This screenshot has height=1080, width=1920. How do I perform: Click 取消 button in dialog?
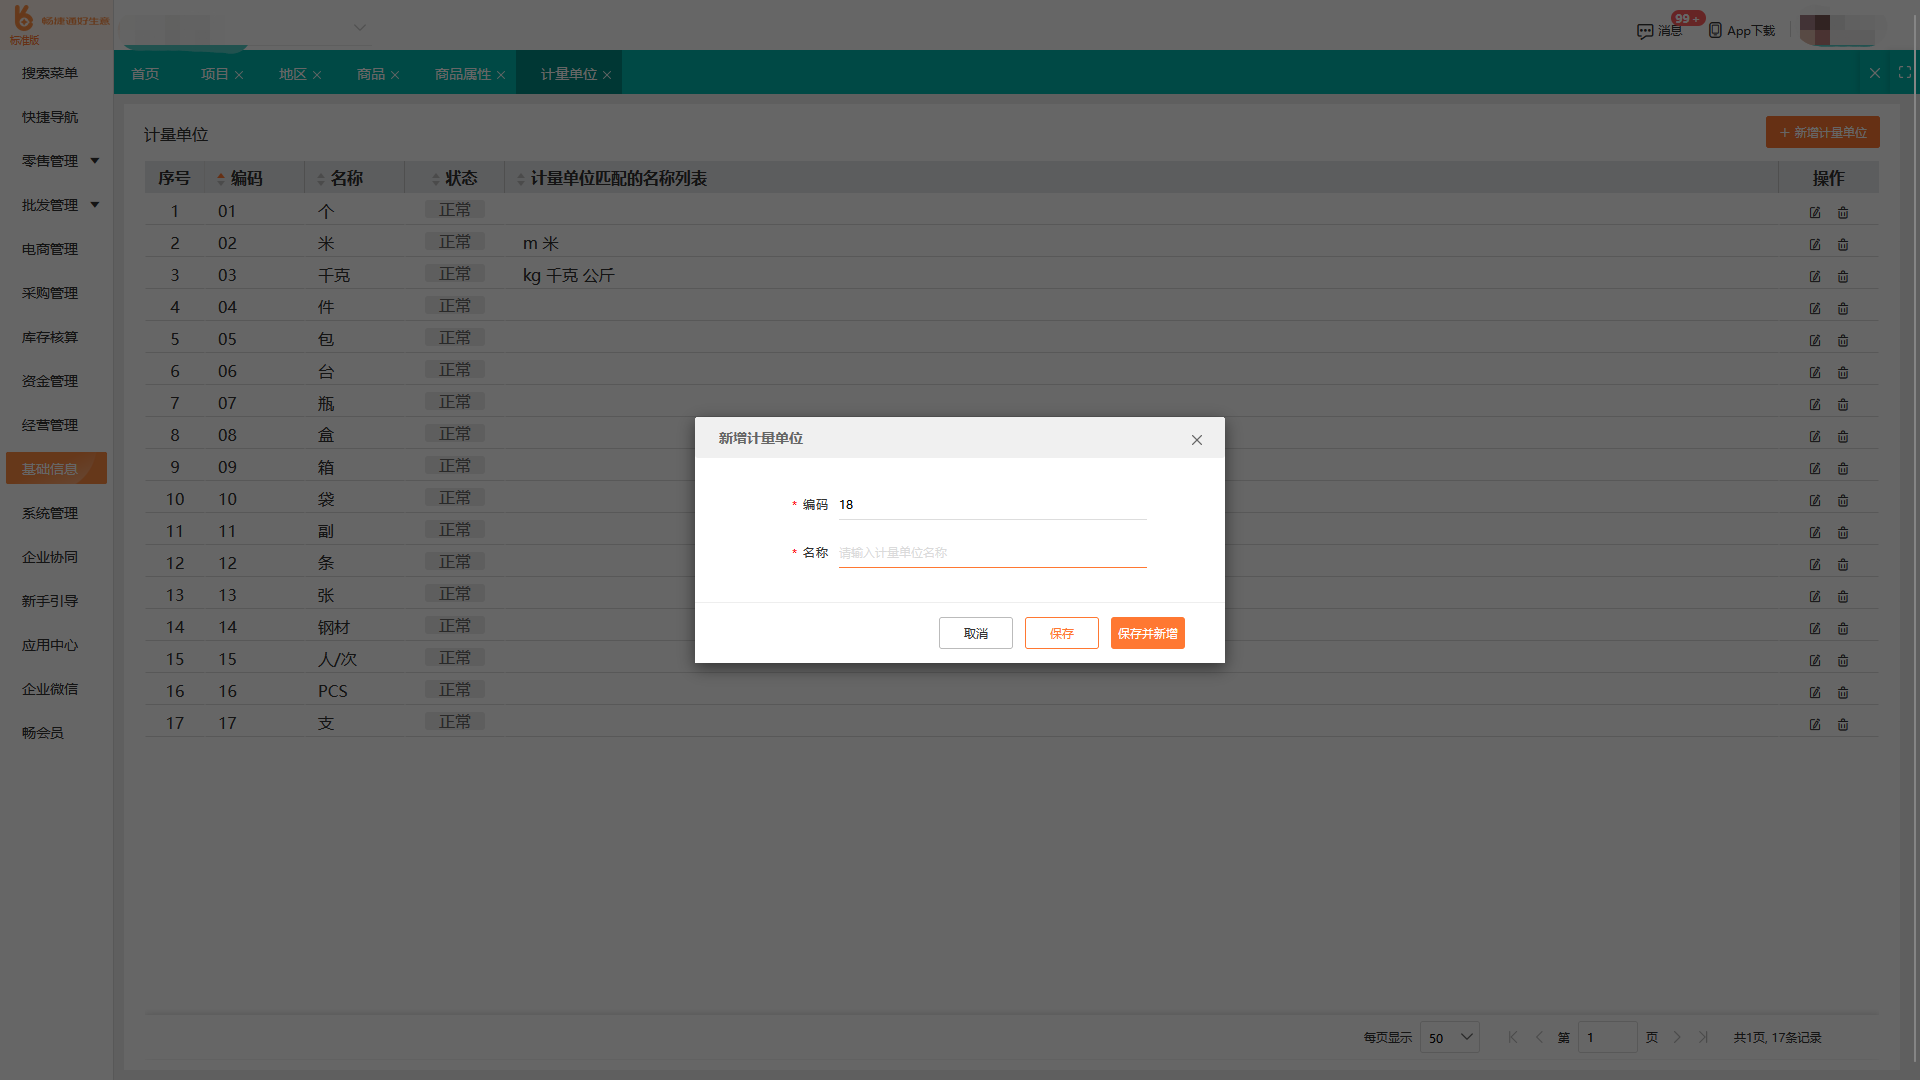976,633
